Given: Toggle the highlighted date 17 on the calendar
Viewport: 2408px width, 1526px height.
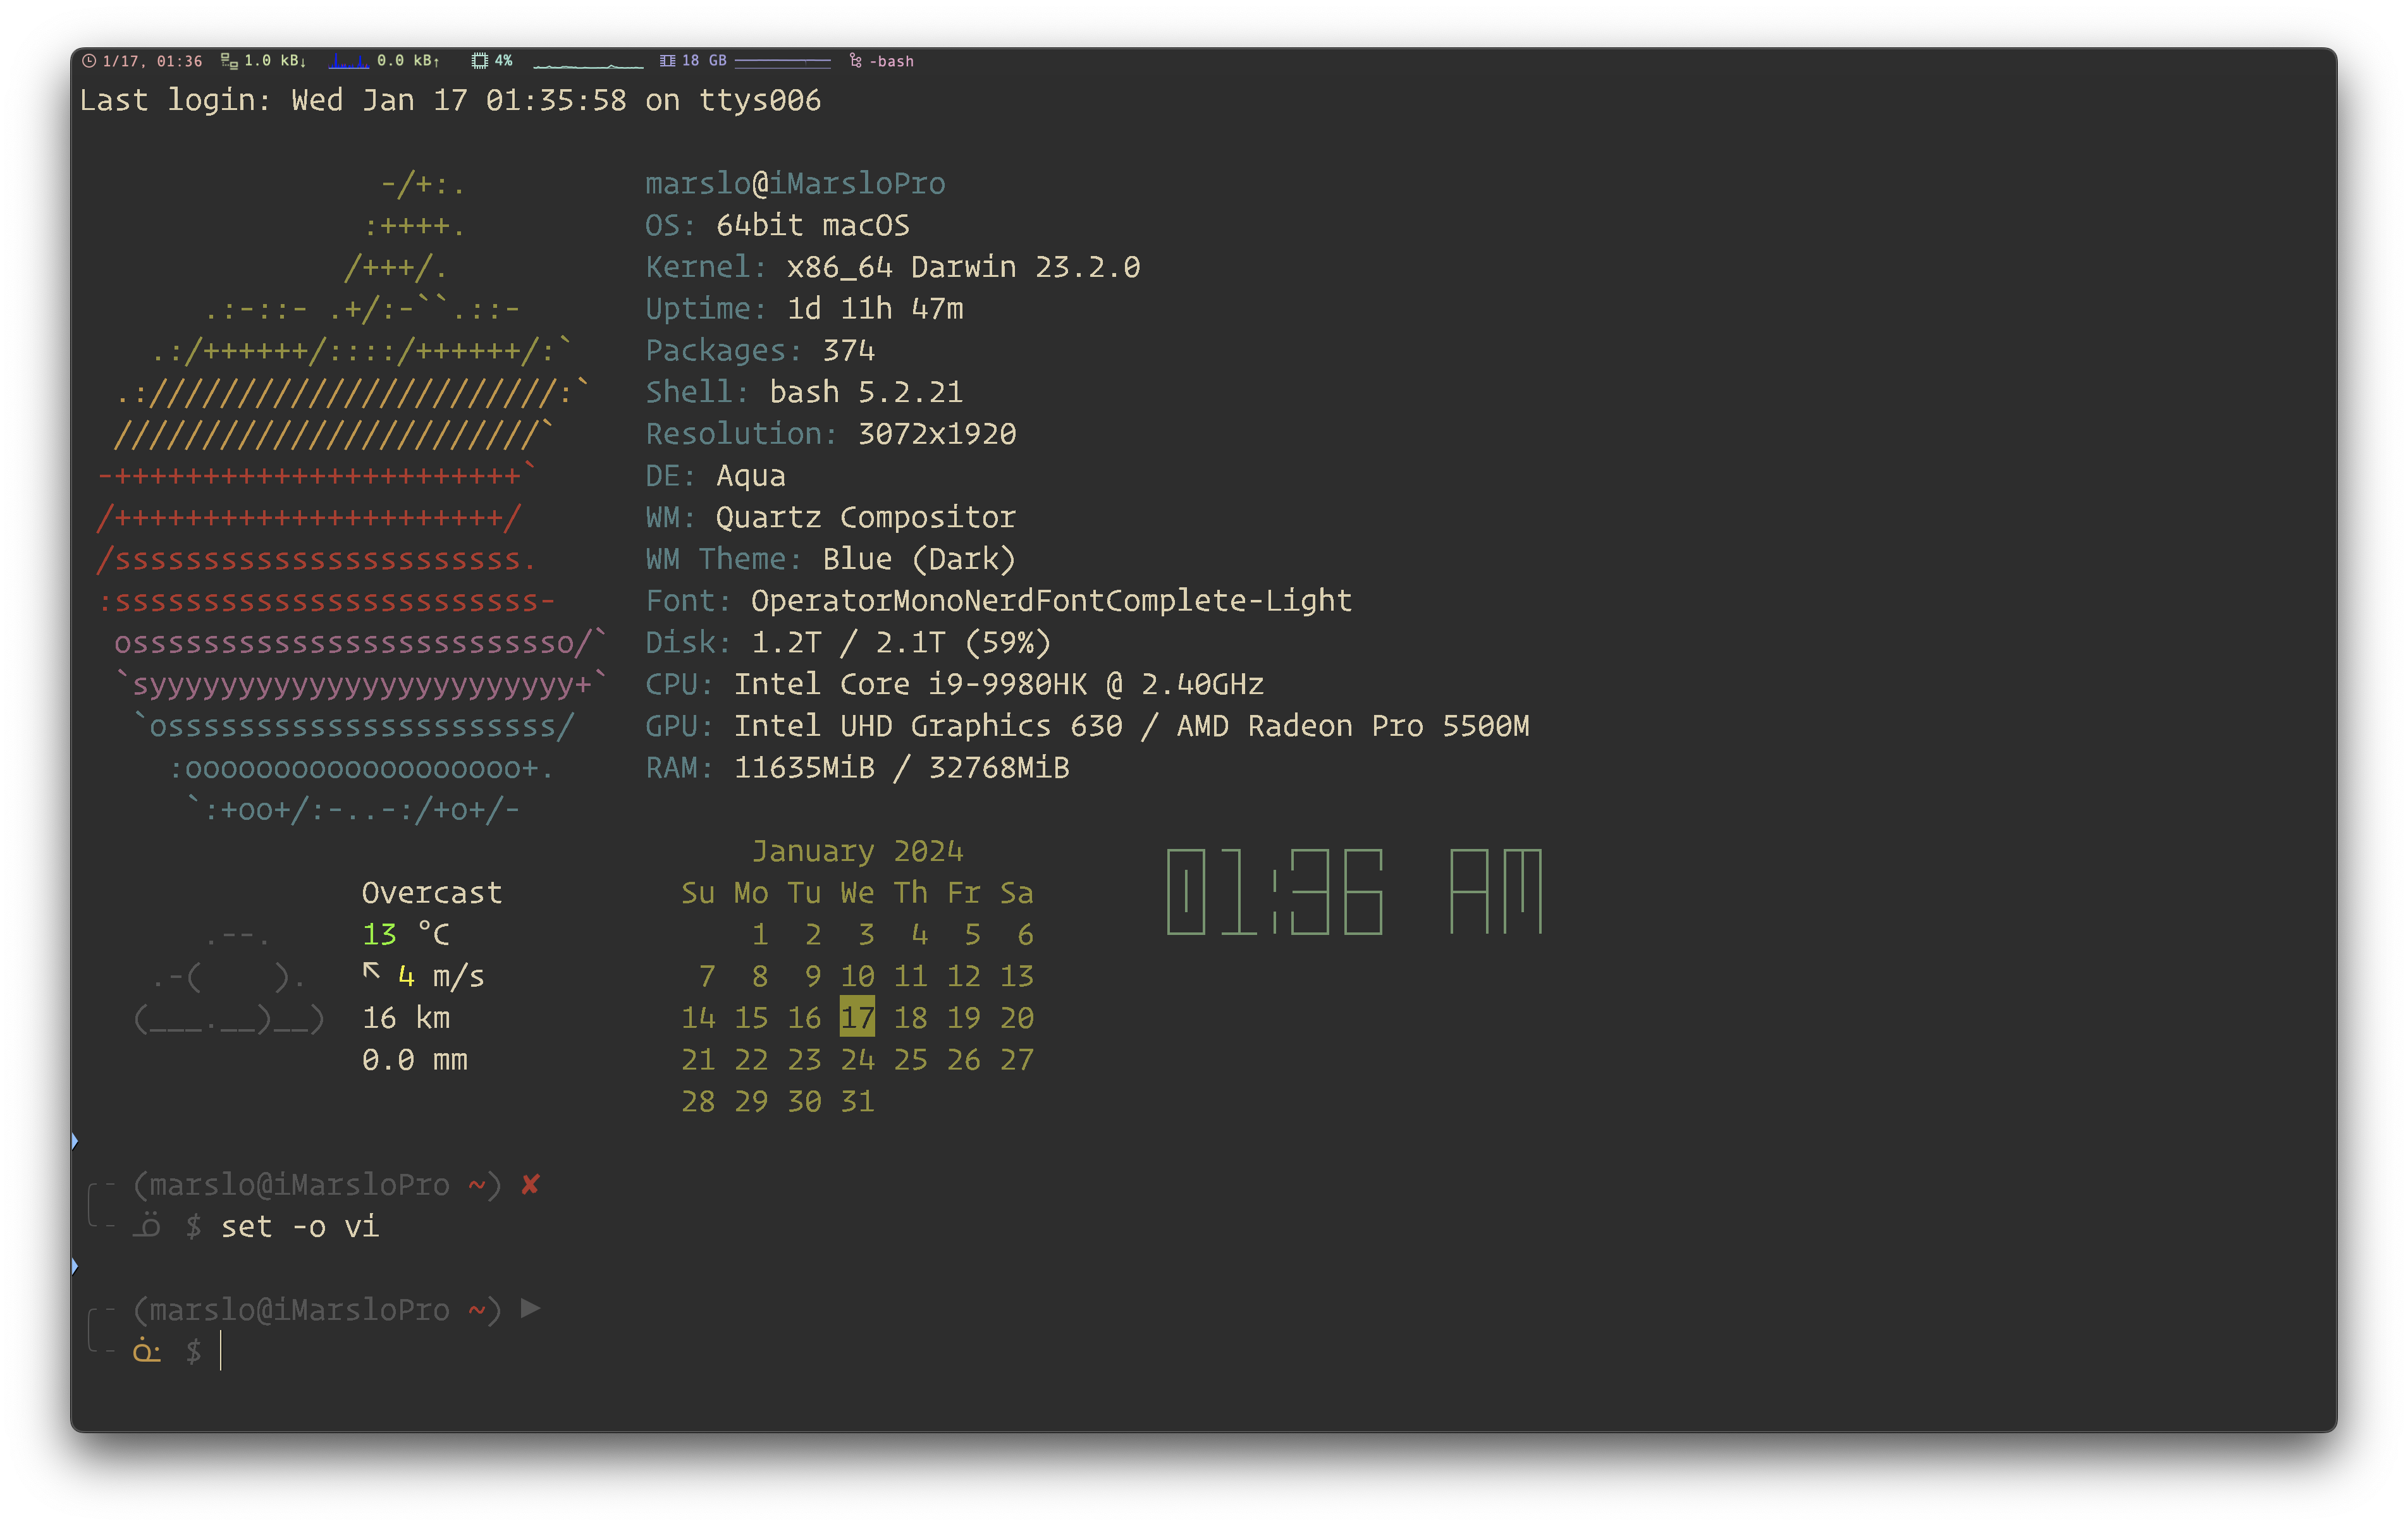Looking at the screenshot, I should coord(856,1018).
